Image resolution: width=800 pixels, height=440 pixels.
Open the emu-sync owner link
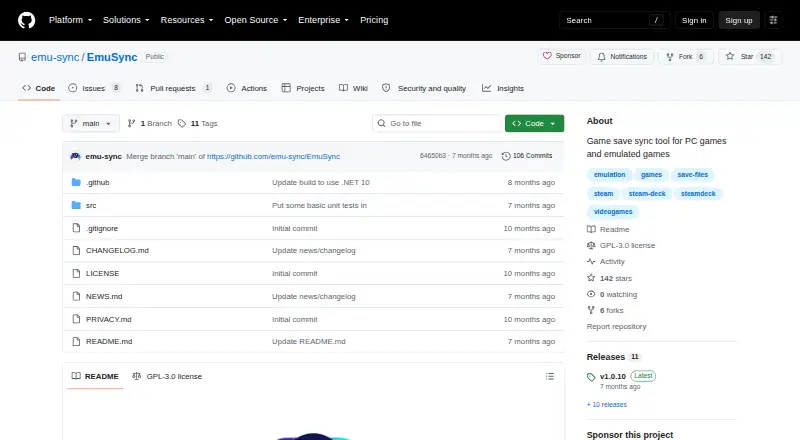click(55, 57)
